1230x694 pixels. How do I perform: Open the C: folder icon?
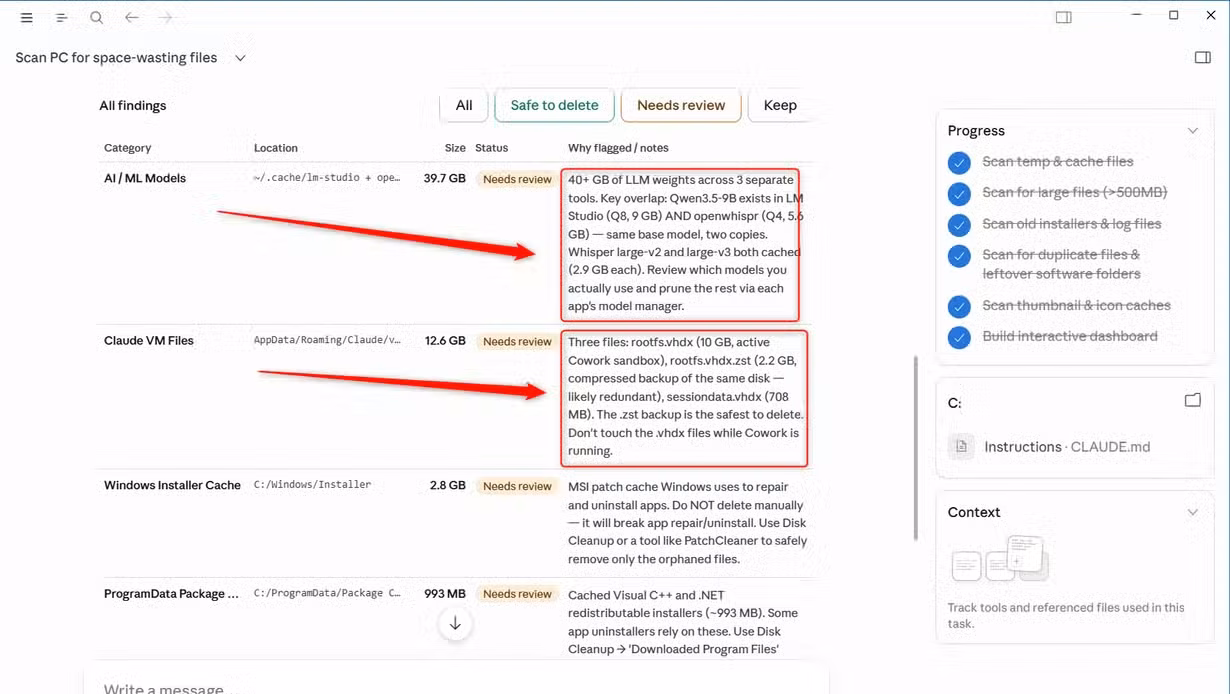[1192, 401]
